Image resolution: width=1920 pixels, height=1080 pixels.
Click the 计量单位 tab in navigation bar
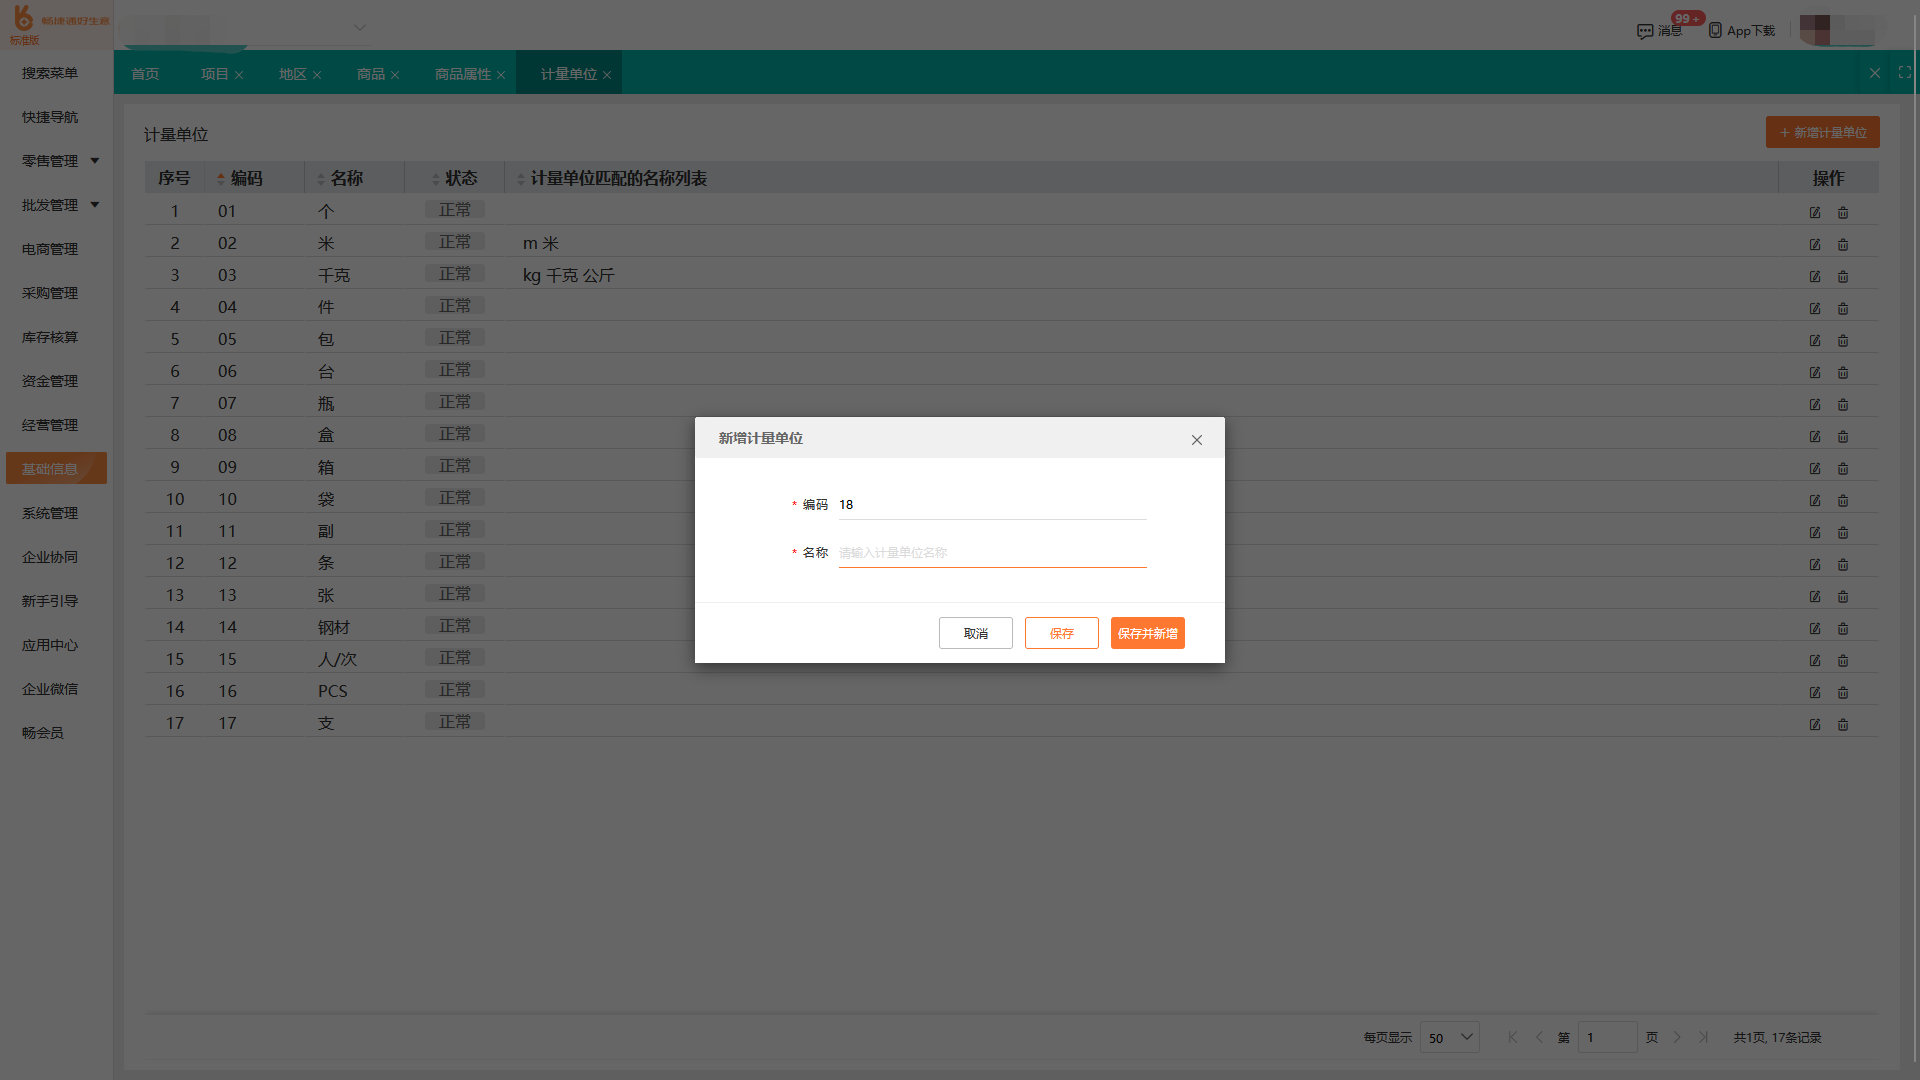570,73
